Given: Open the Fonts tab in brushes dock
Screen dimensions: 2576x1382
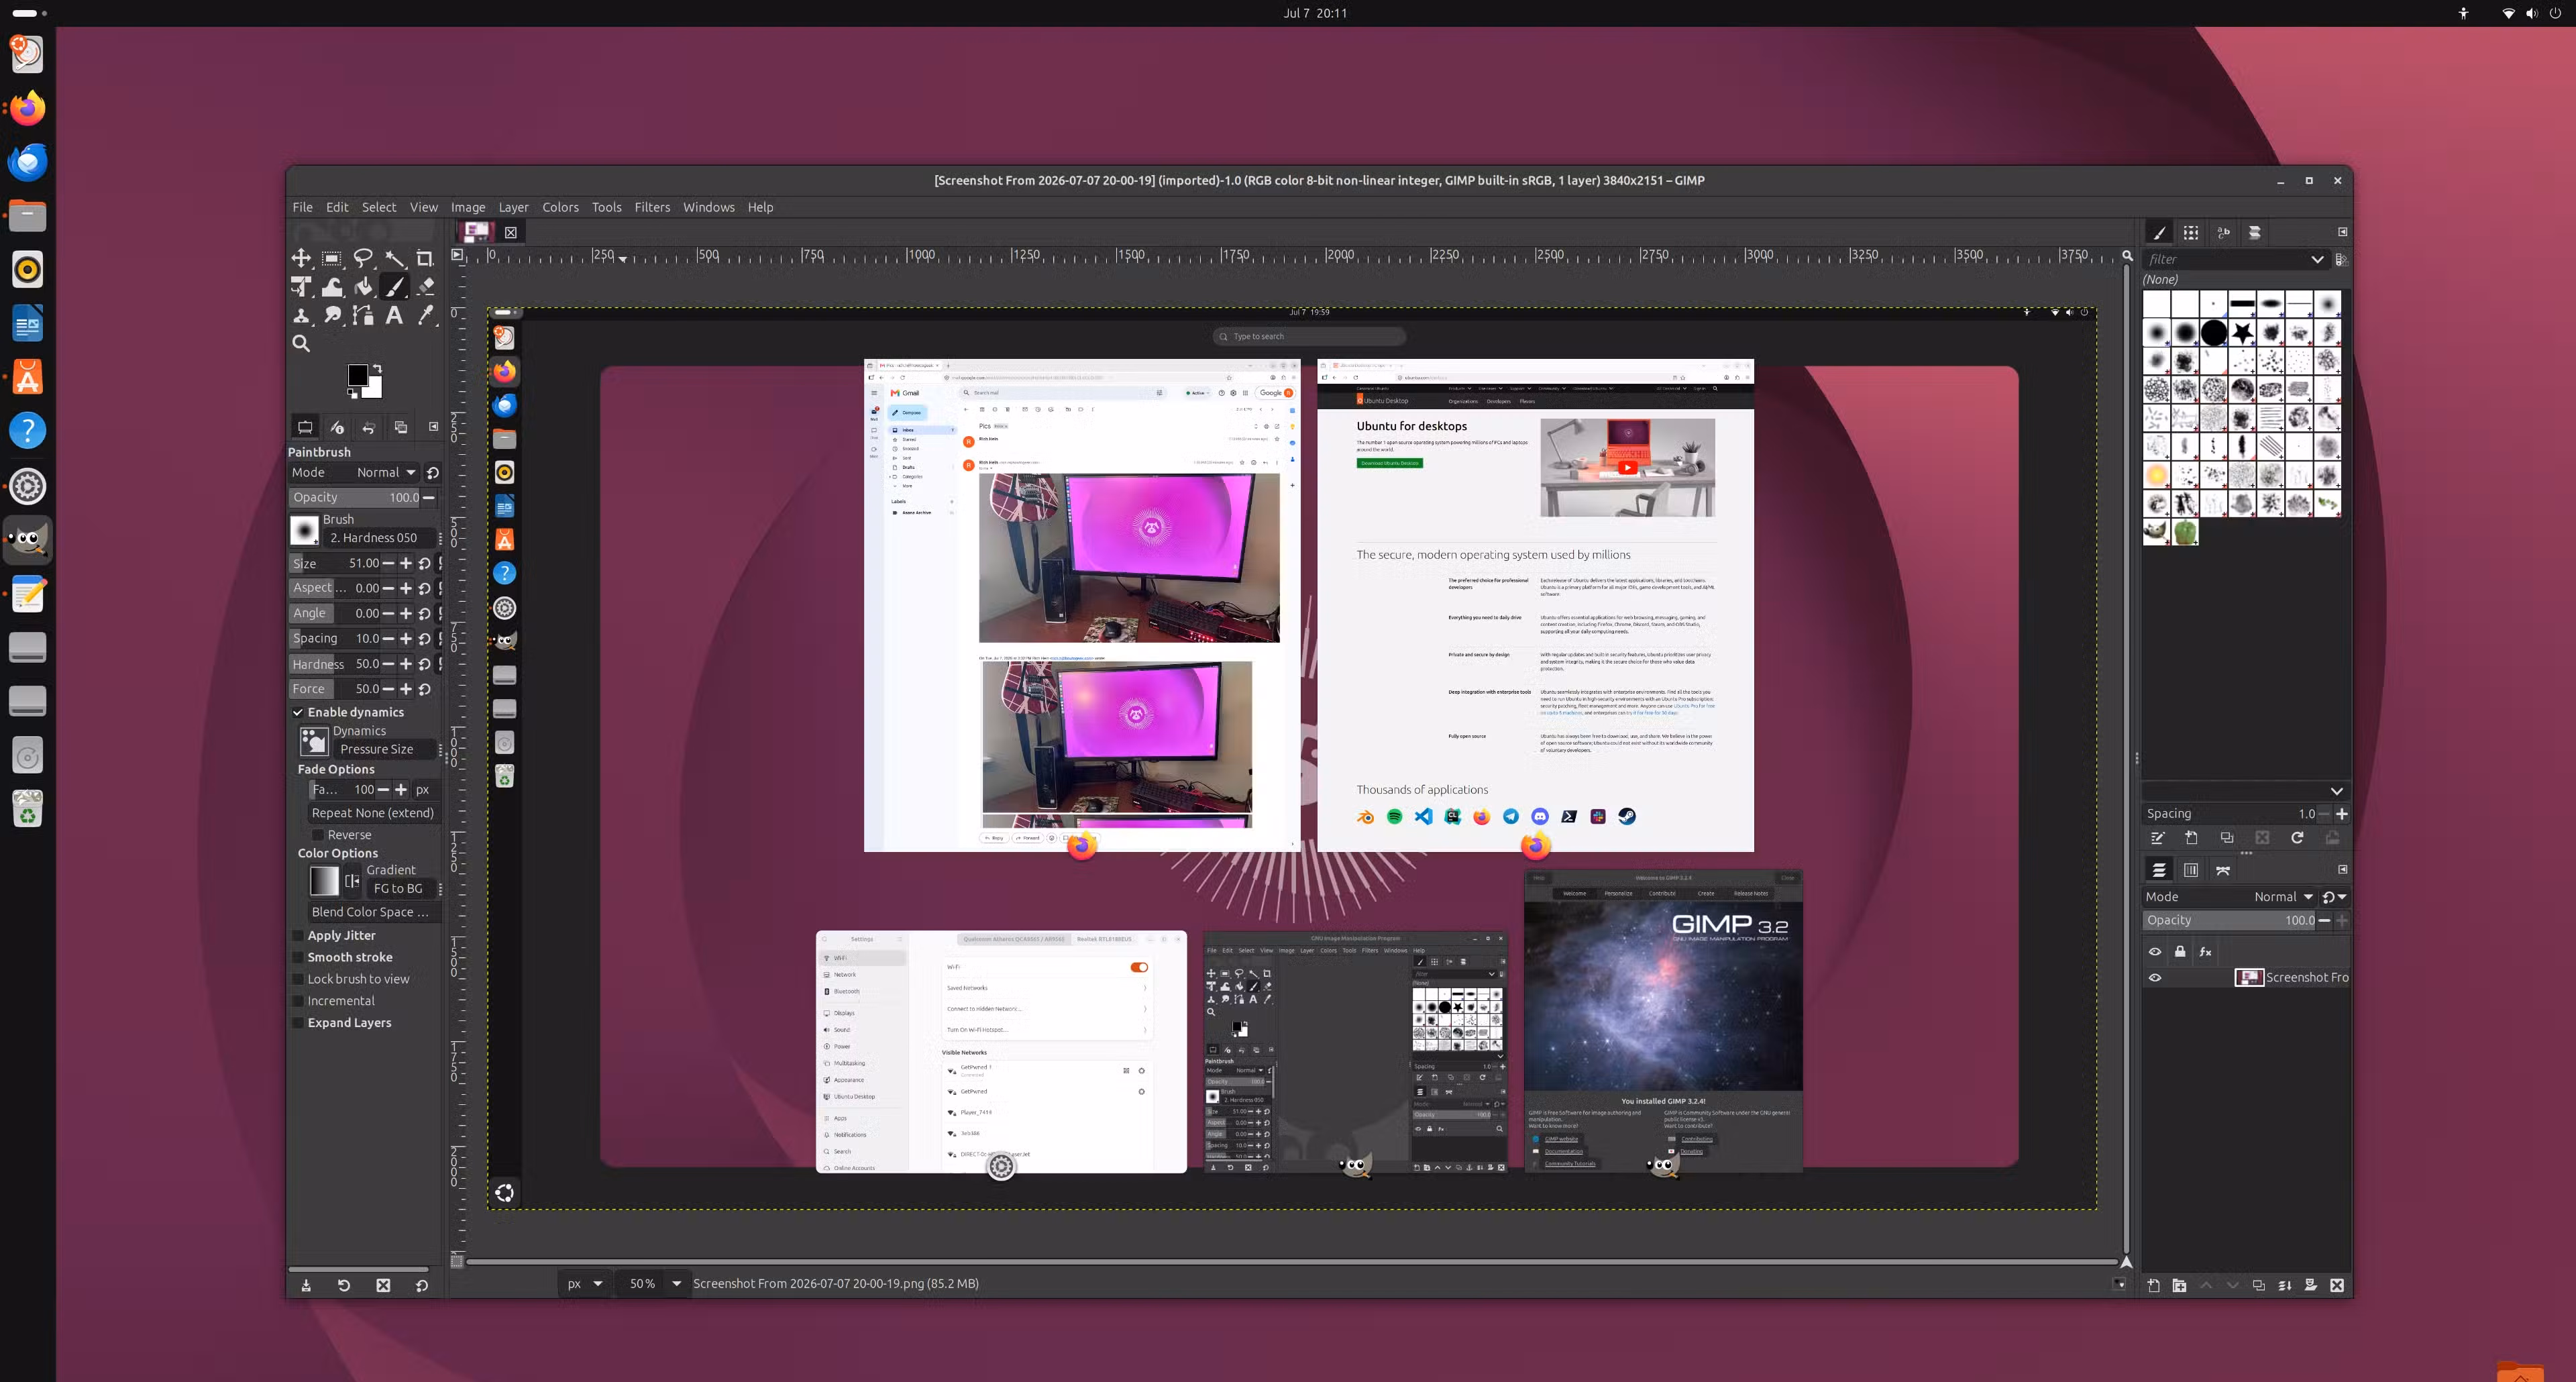Looking at the screenshot, I should (2223, 232).
